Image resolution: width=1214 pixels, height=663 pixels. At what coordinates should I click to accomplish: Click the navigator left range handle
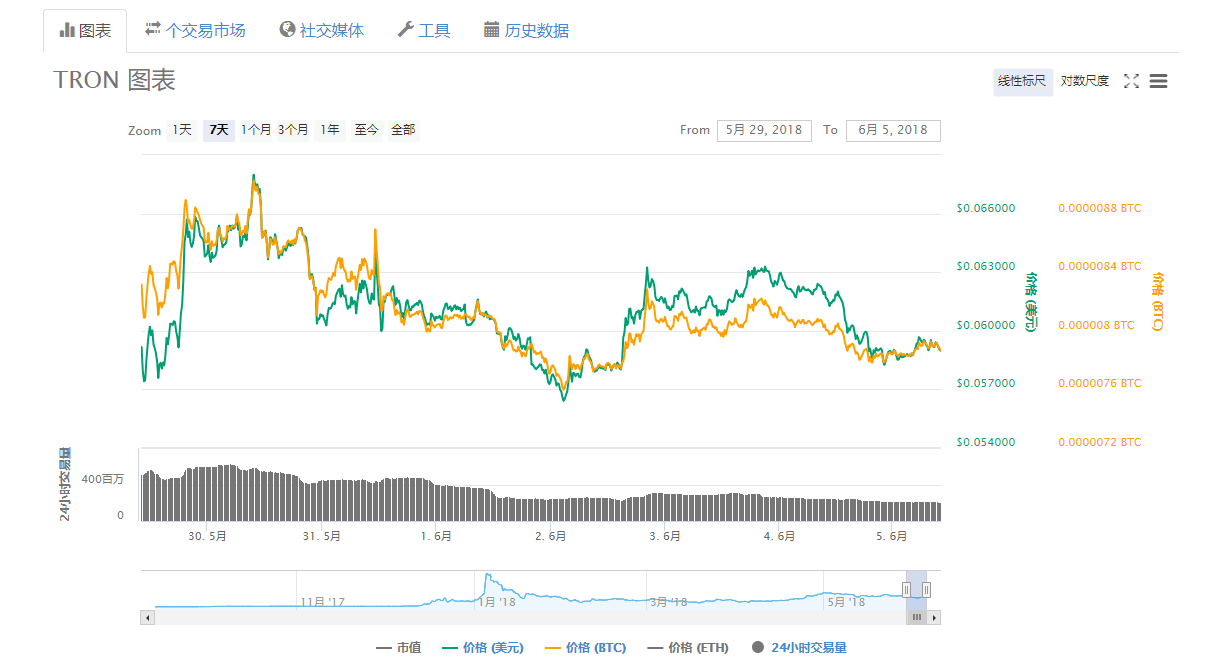pos(906,590)
